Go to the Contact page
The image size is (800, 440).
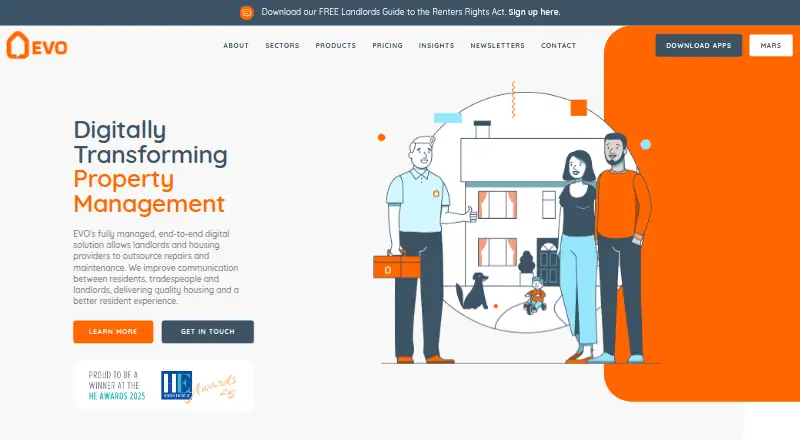tap(558, 45)
